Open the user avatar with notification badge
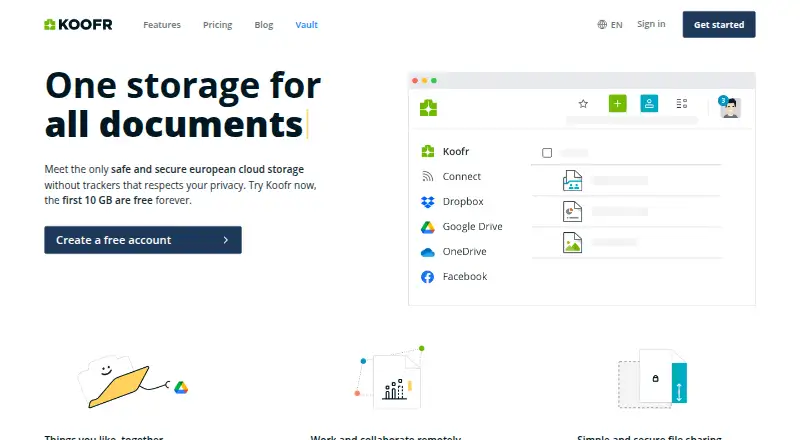 pyautogui.click(x=730, y=107)
